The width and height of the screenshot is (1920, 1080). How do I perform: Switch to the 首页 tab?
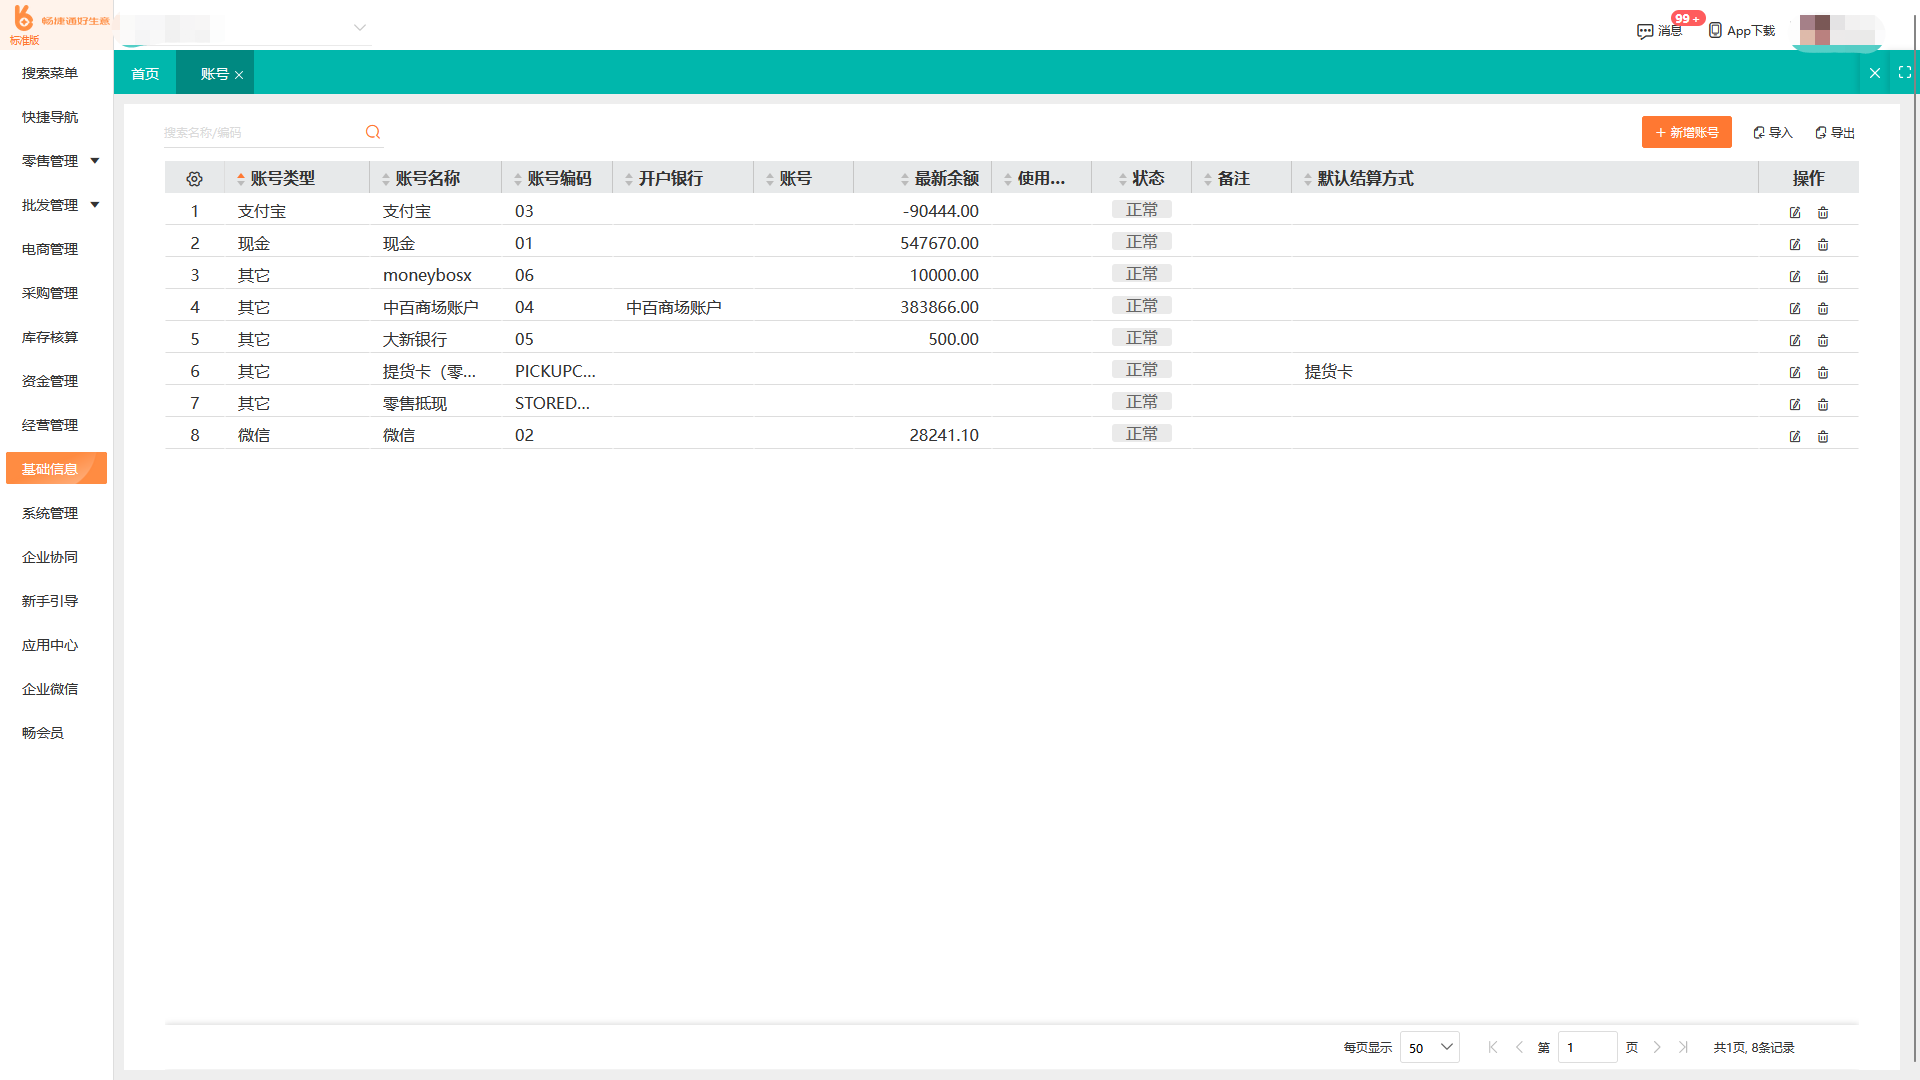pos(144,74)
